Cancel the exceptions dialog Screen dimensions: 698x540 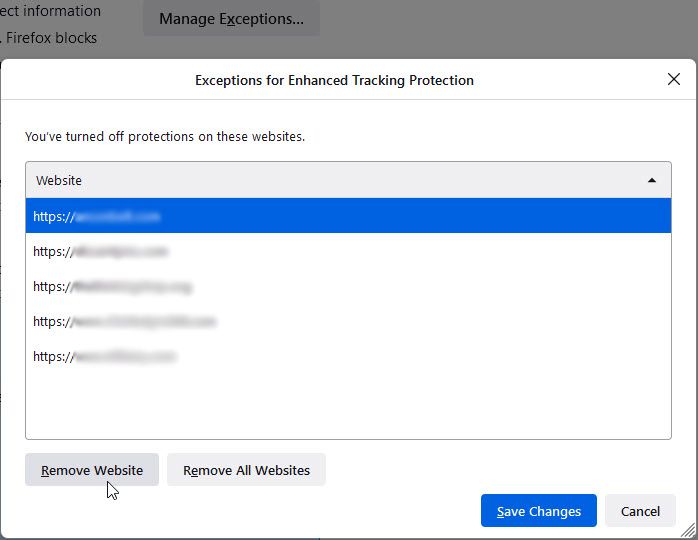click(x=640, y=511)
